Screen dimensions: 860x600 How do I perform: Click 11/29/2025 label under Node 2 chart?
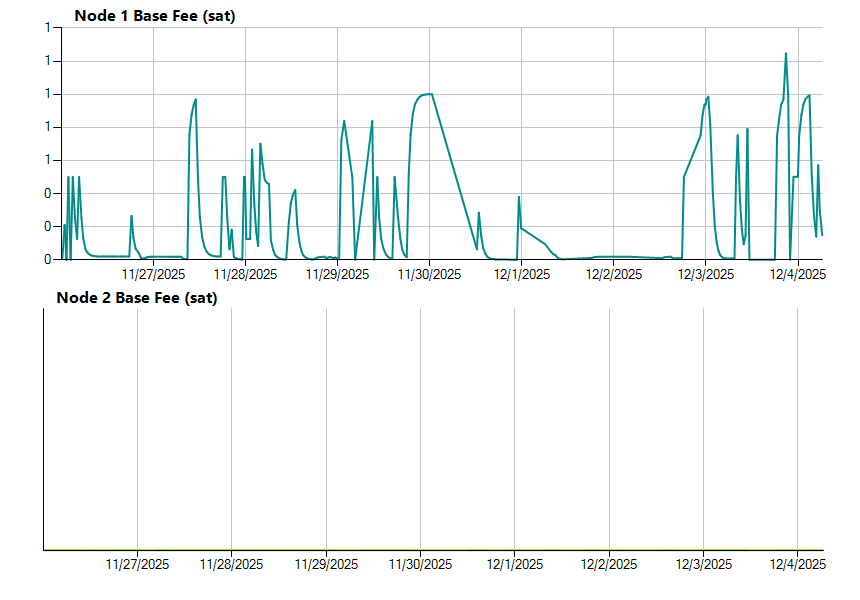(326, 564)
